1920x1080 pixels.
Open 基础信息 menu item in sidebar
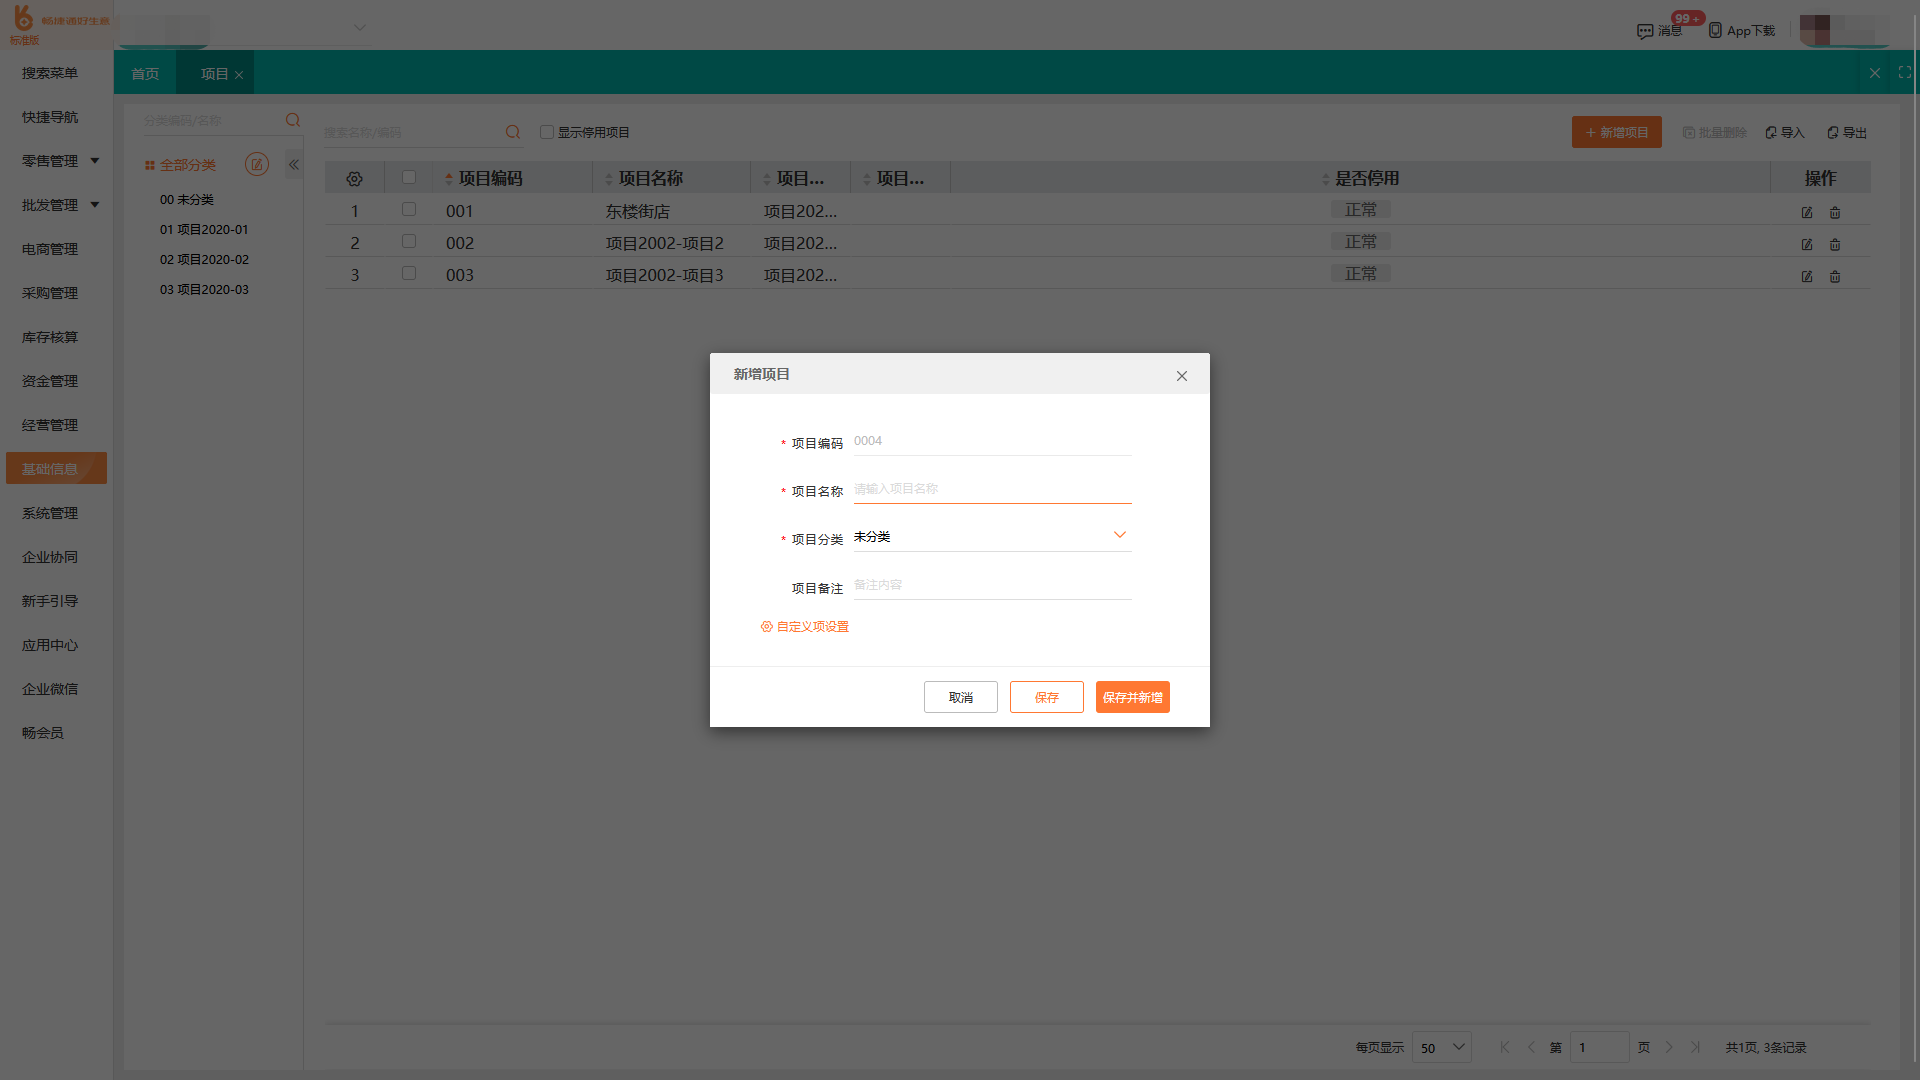54,468
